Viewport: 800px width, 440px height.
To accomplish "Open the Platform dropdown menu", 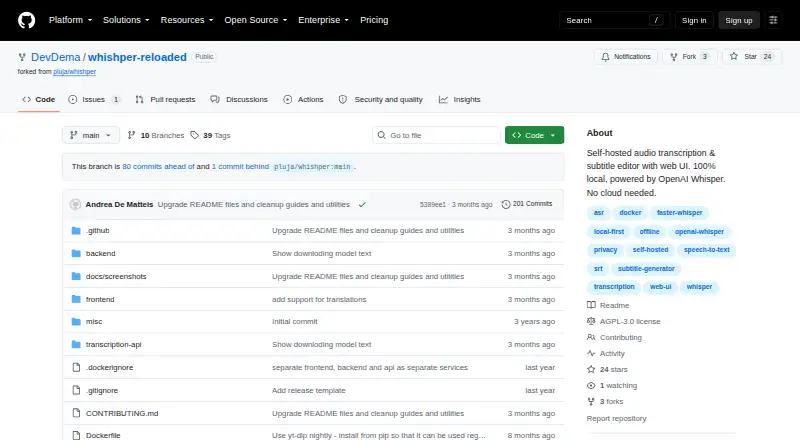I will click(70, 20).
